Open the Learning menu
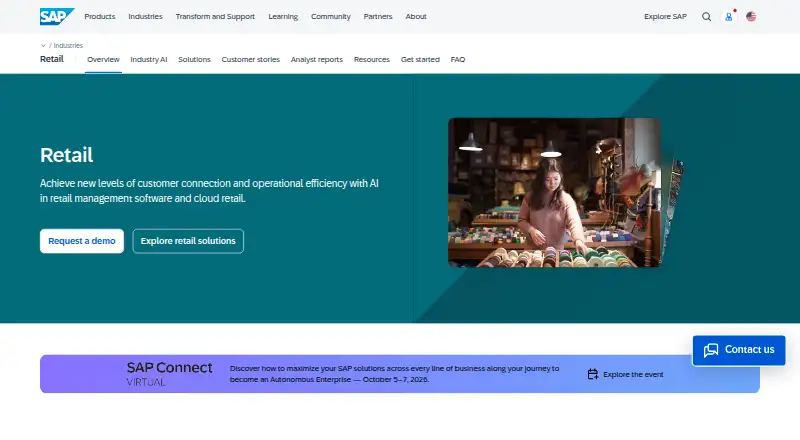800x440 pixels. tap(283, 16)
